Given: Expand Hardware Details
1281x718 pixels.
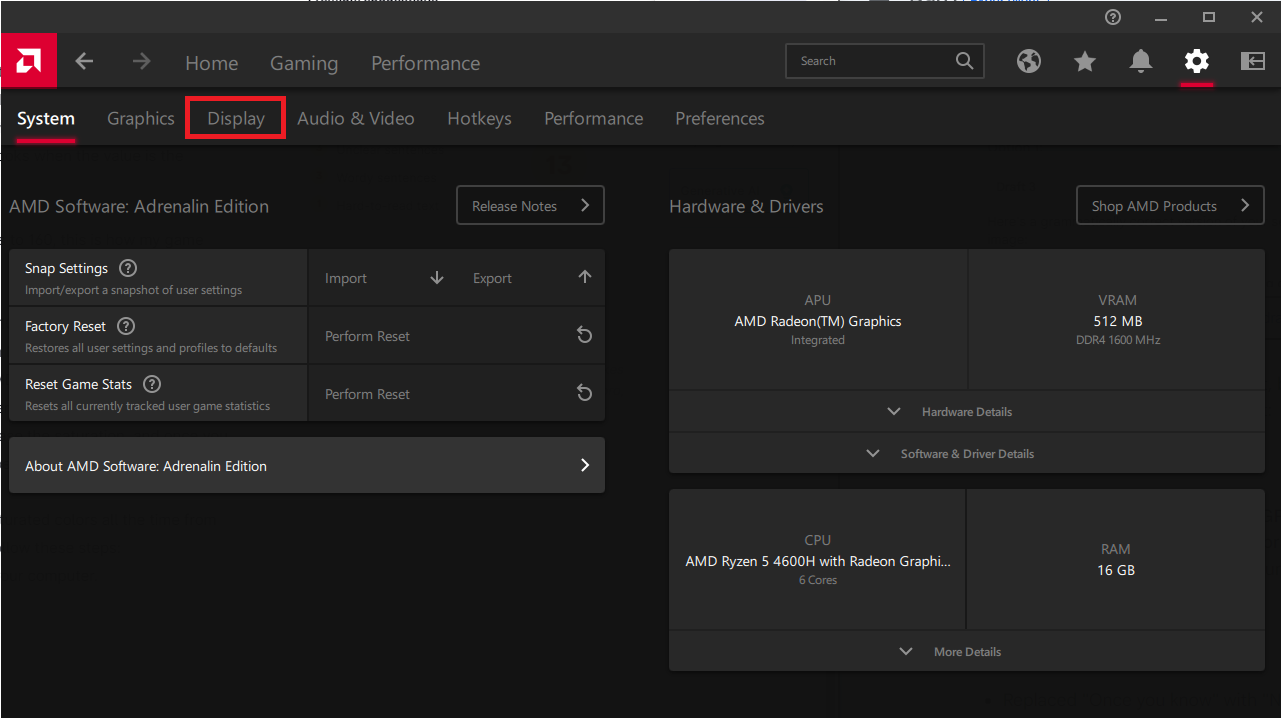Looking at the screenshot, I should coord(966,411).
